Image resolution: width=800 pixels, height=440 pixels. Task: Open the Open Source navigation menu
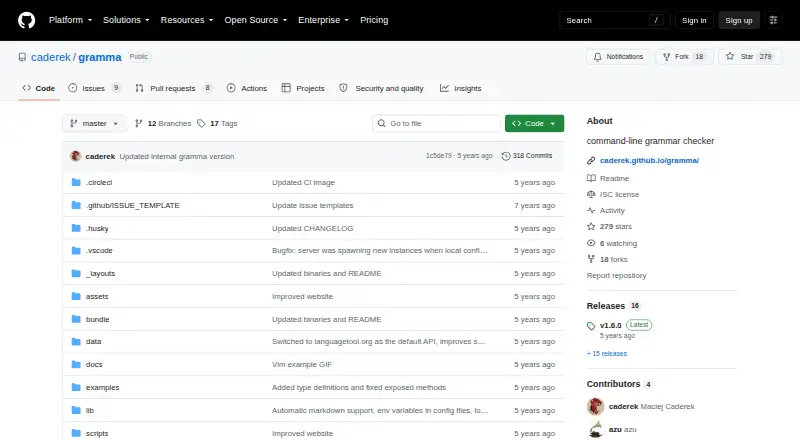(256, 20)
